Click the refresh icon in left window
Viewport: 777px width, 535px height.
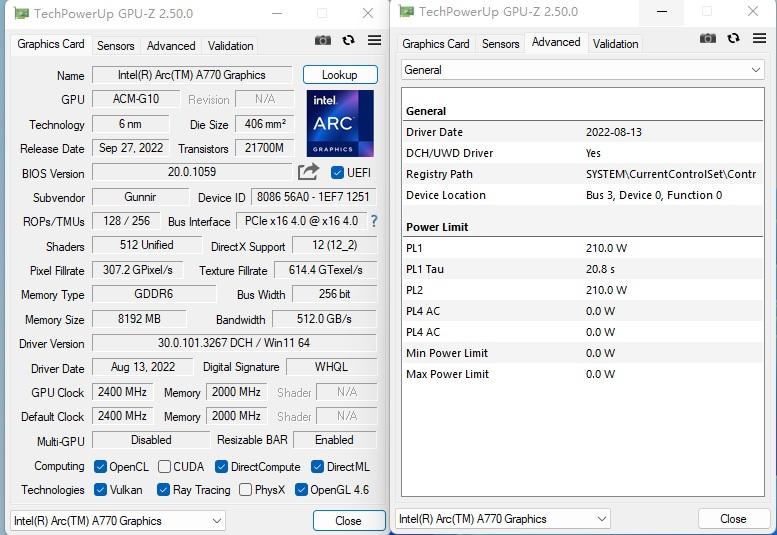(x=348, y=41)
